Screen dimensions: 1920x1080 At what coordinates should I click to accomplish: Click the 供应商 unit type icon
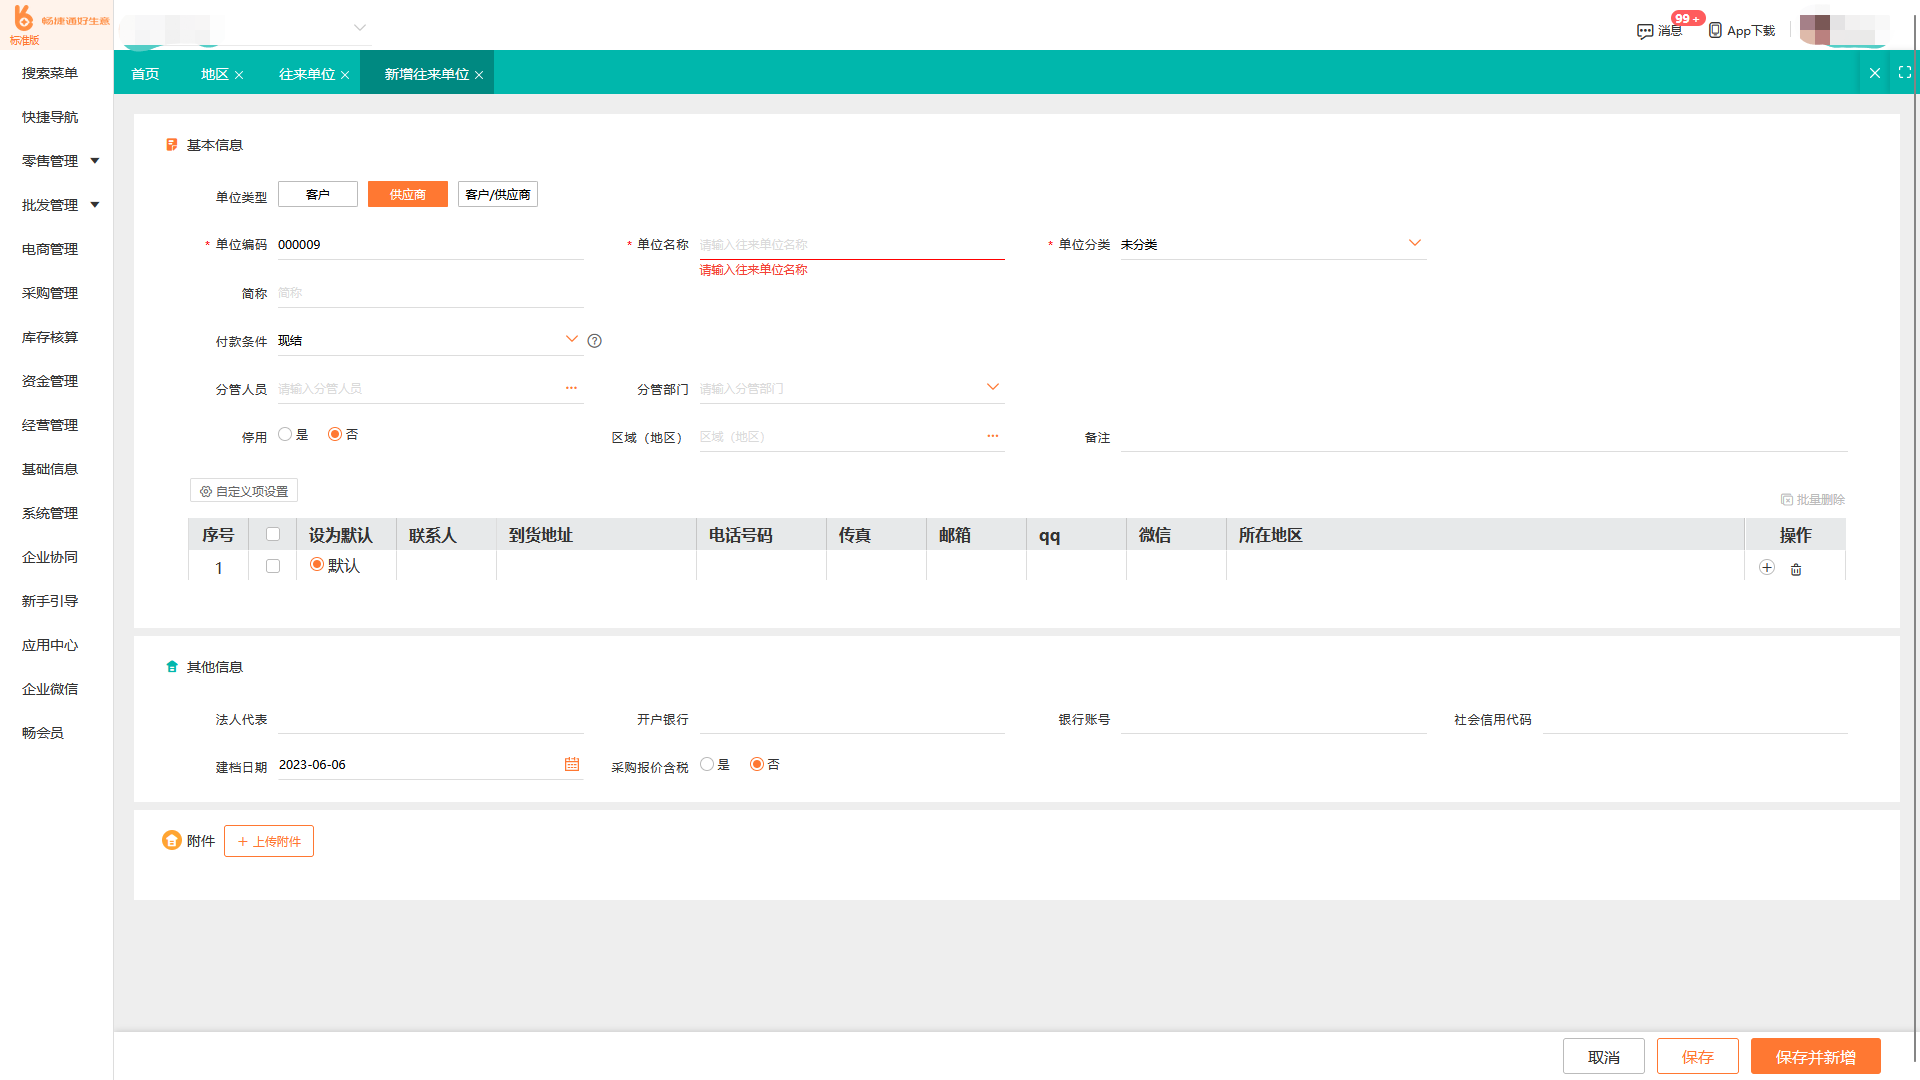[407, 195]
